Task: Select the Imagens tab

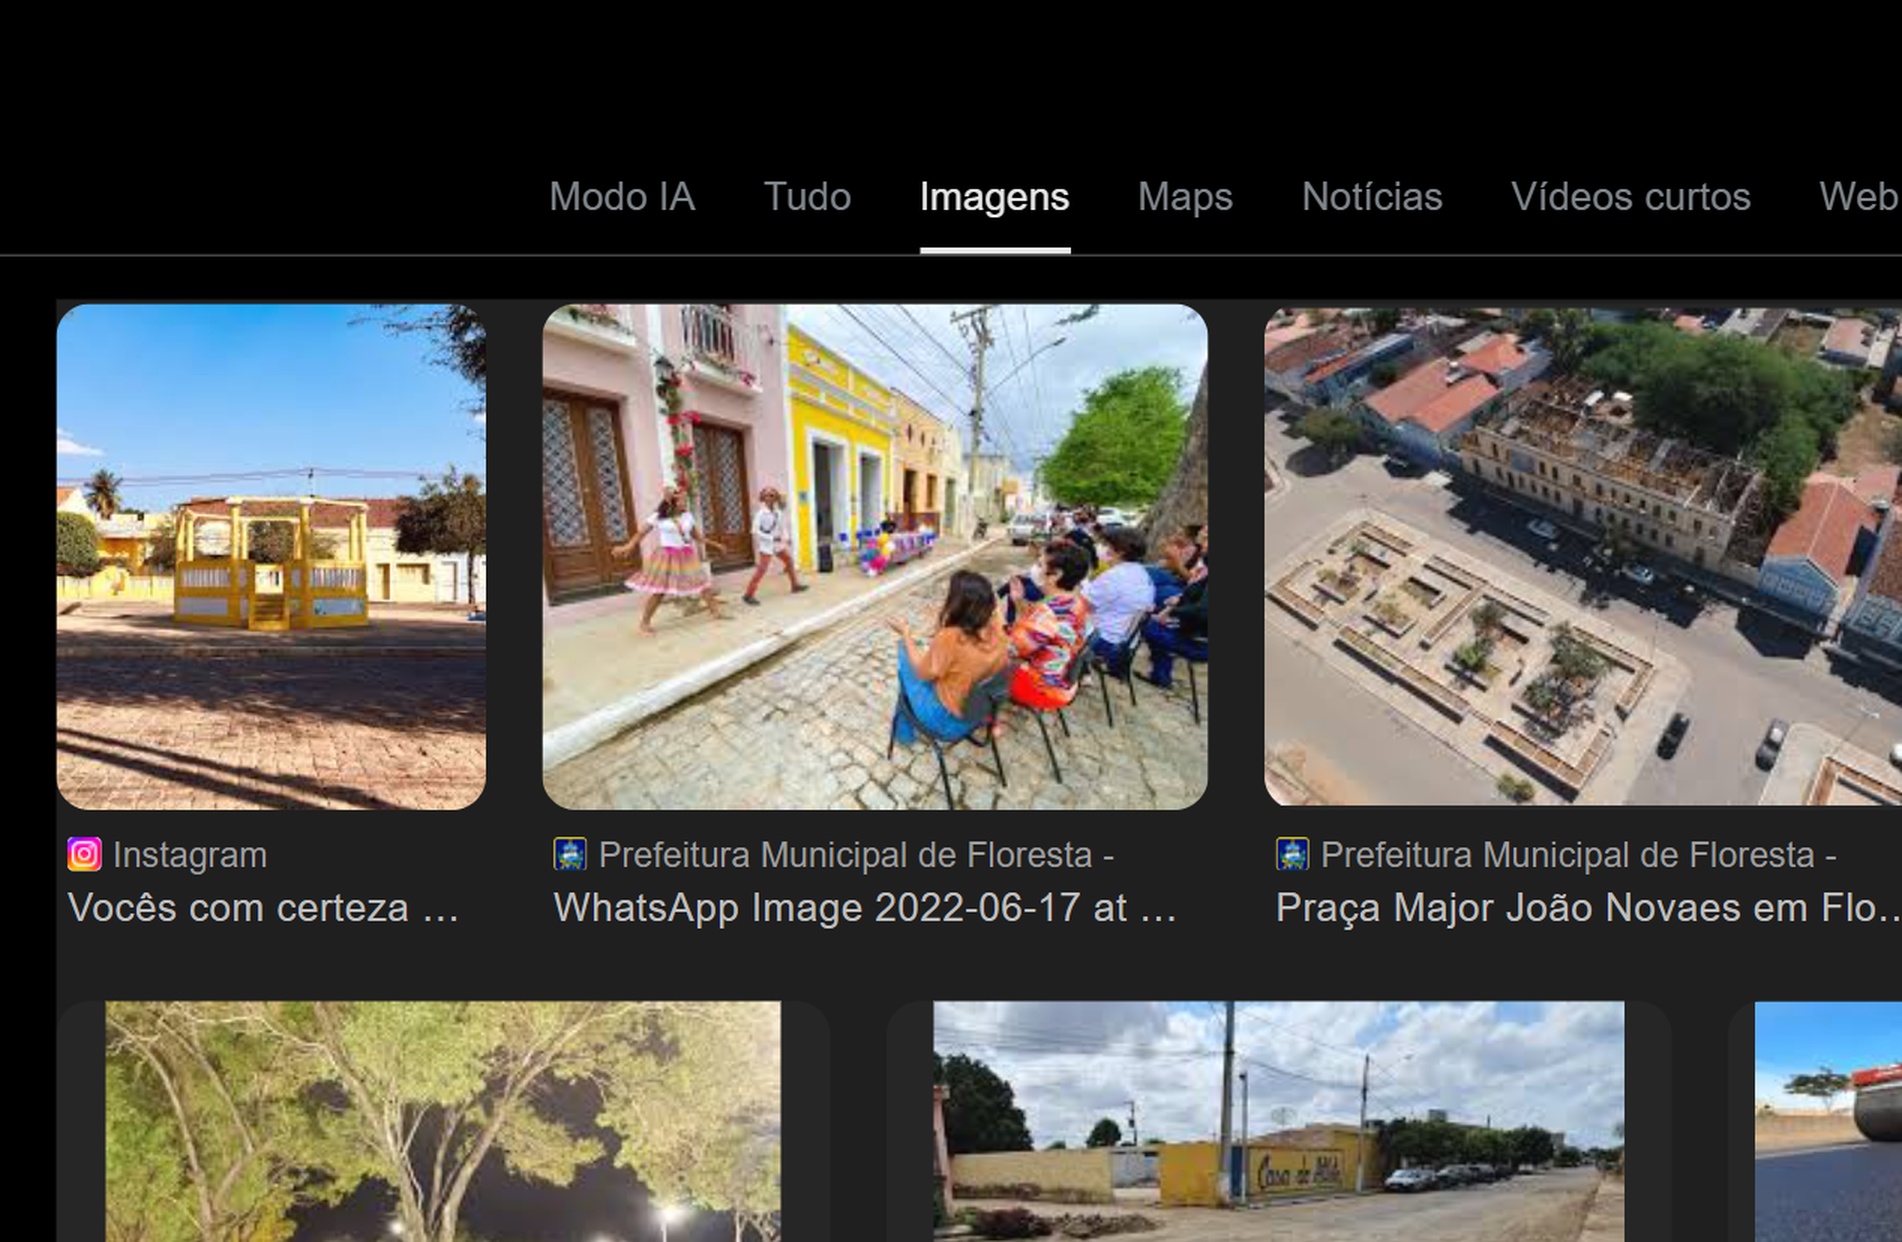Action: 994,197
